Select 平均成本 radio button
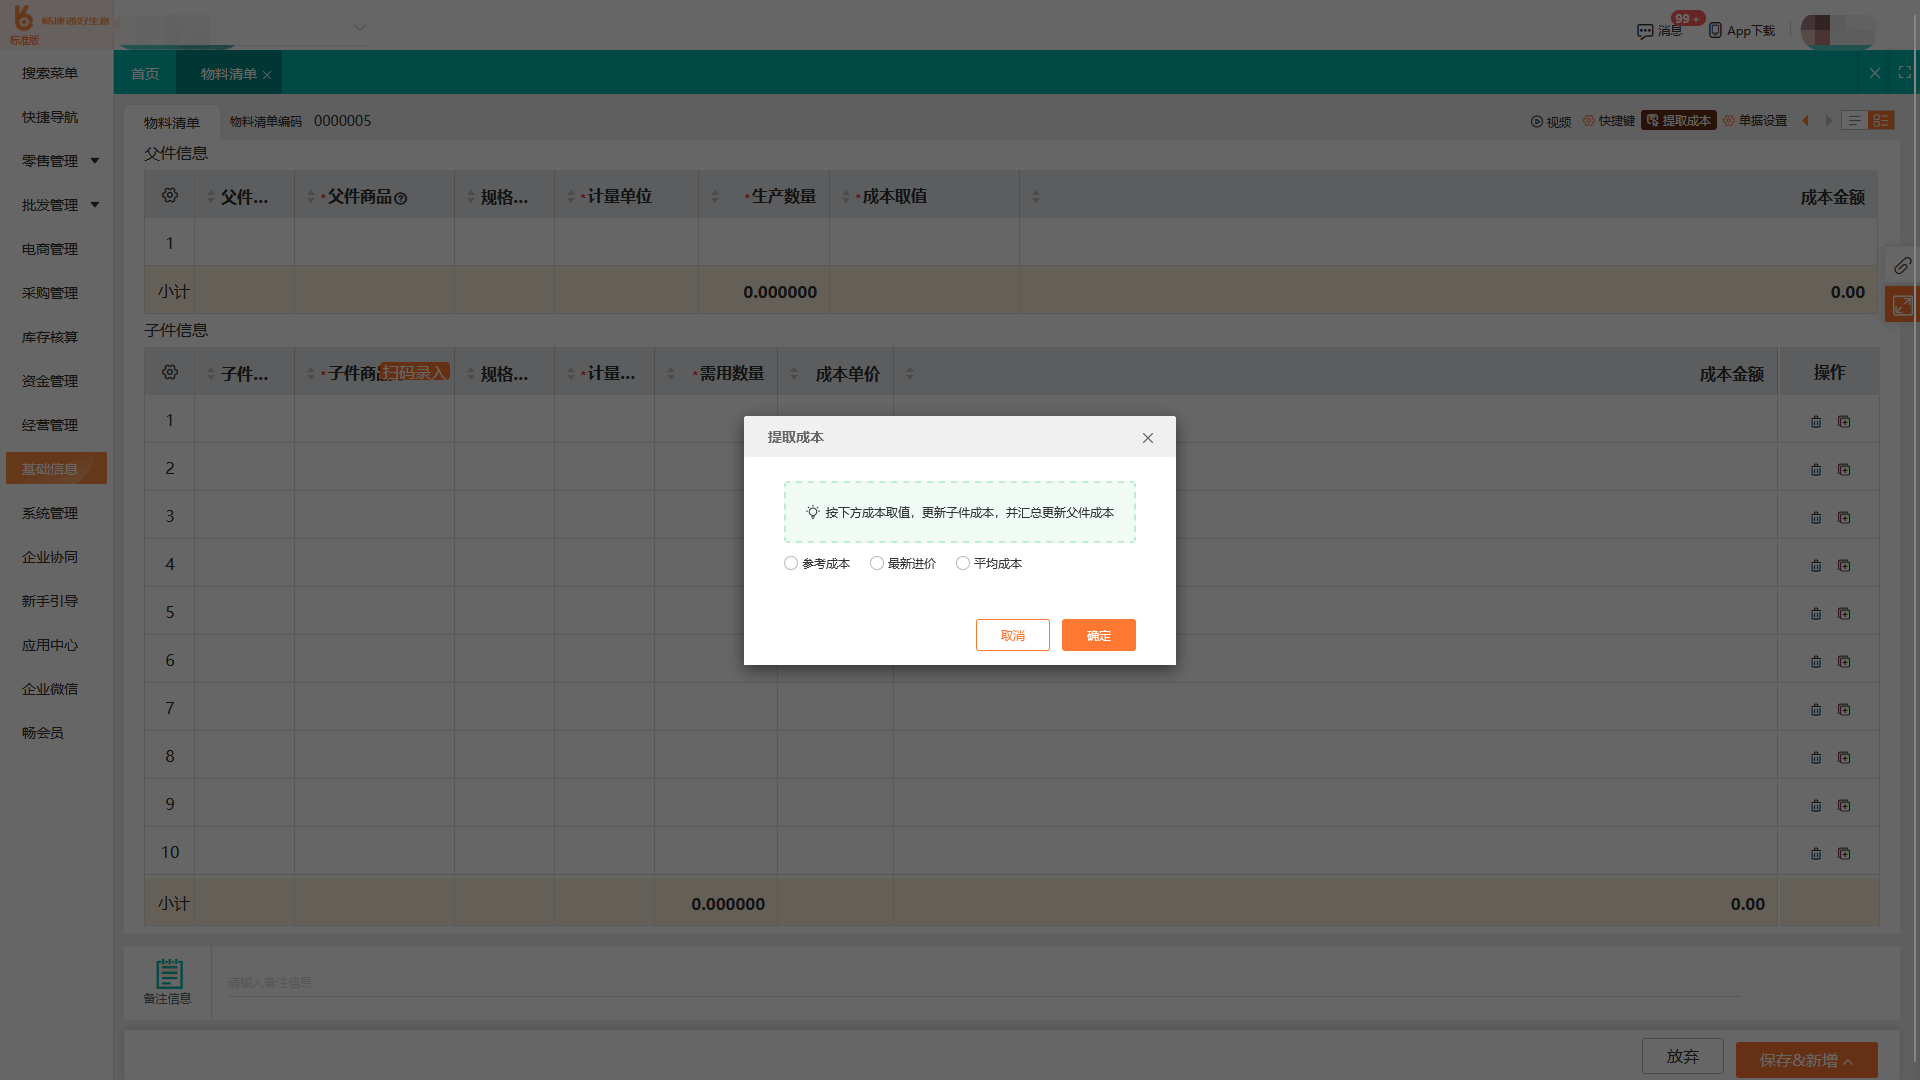 coord(961,563)
